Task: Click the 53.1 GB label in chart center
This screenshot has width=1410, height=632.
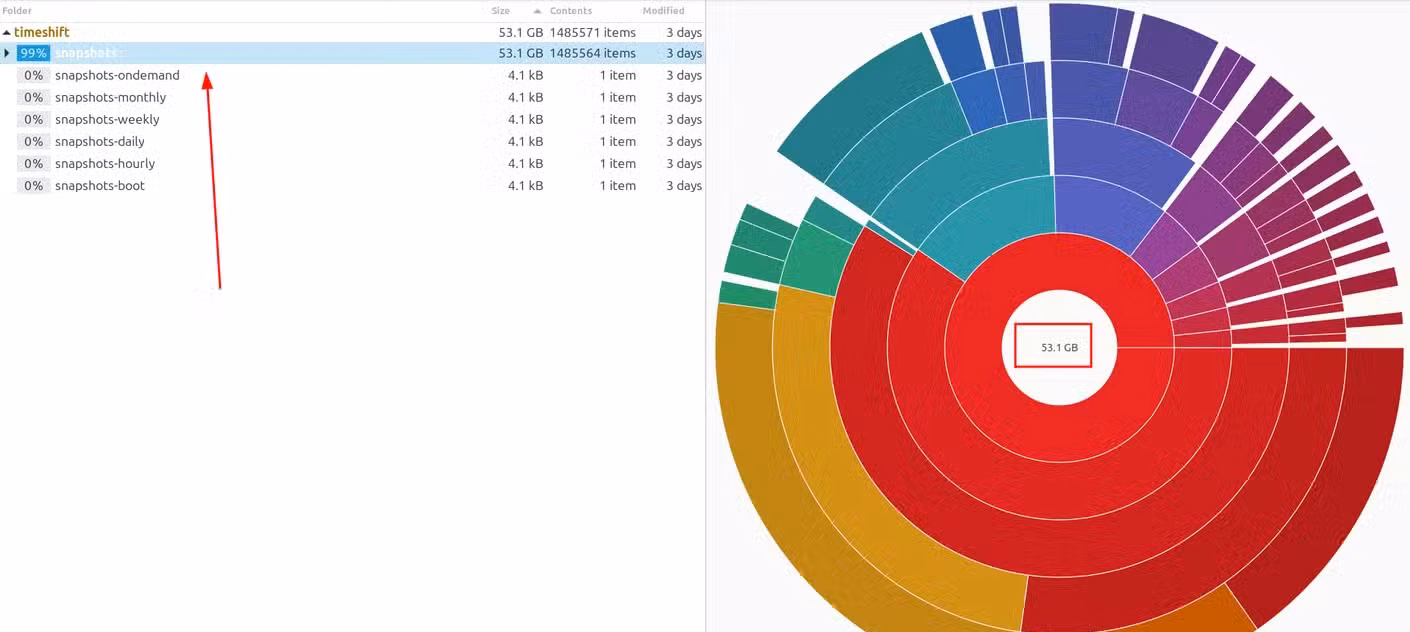Action: coord(1059,348)
